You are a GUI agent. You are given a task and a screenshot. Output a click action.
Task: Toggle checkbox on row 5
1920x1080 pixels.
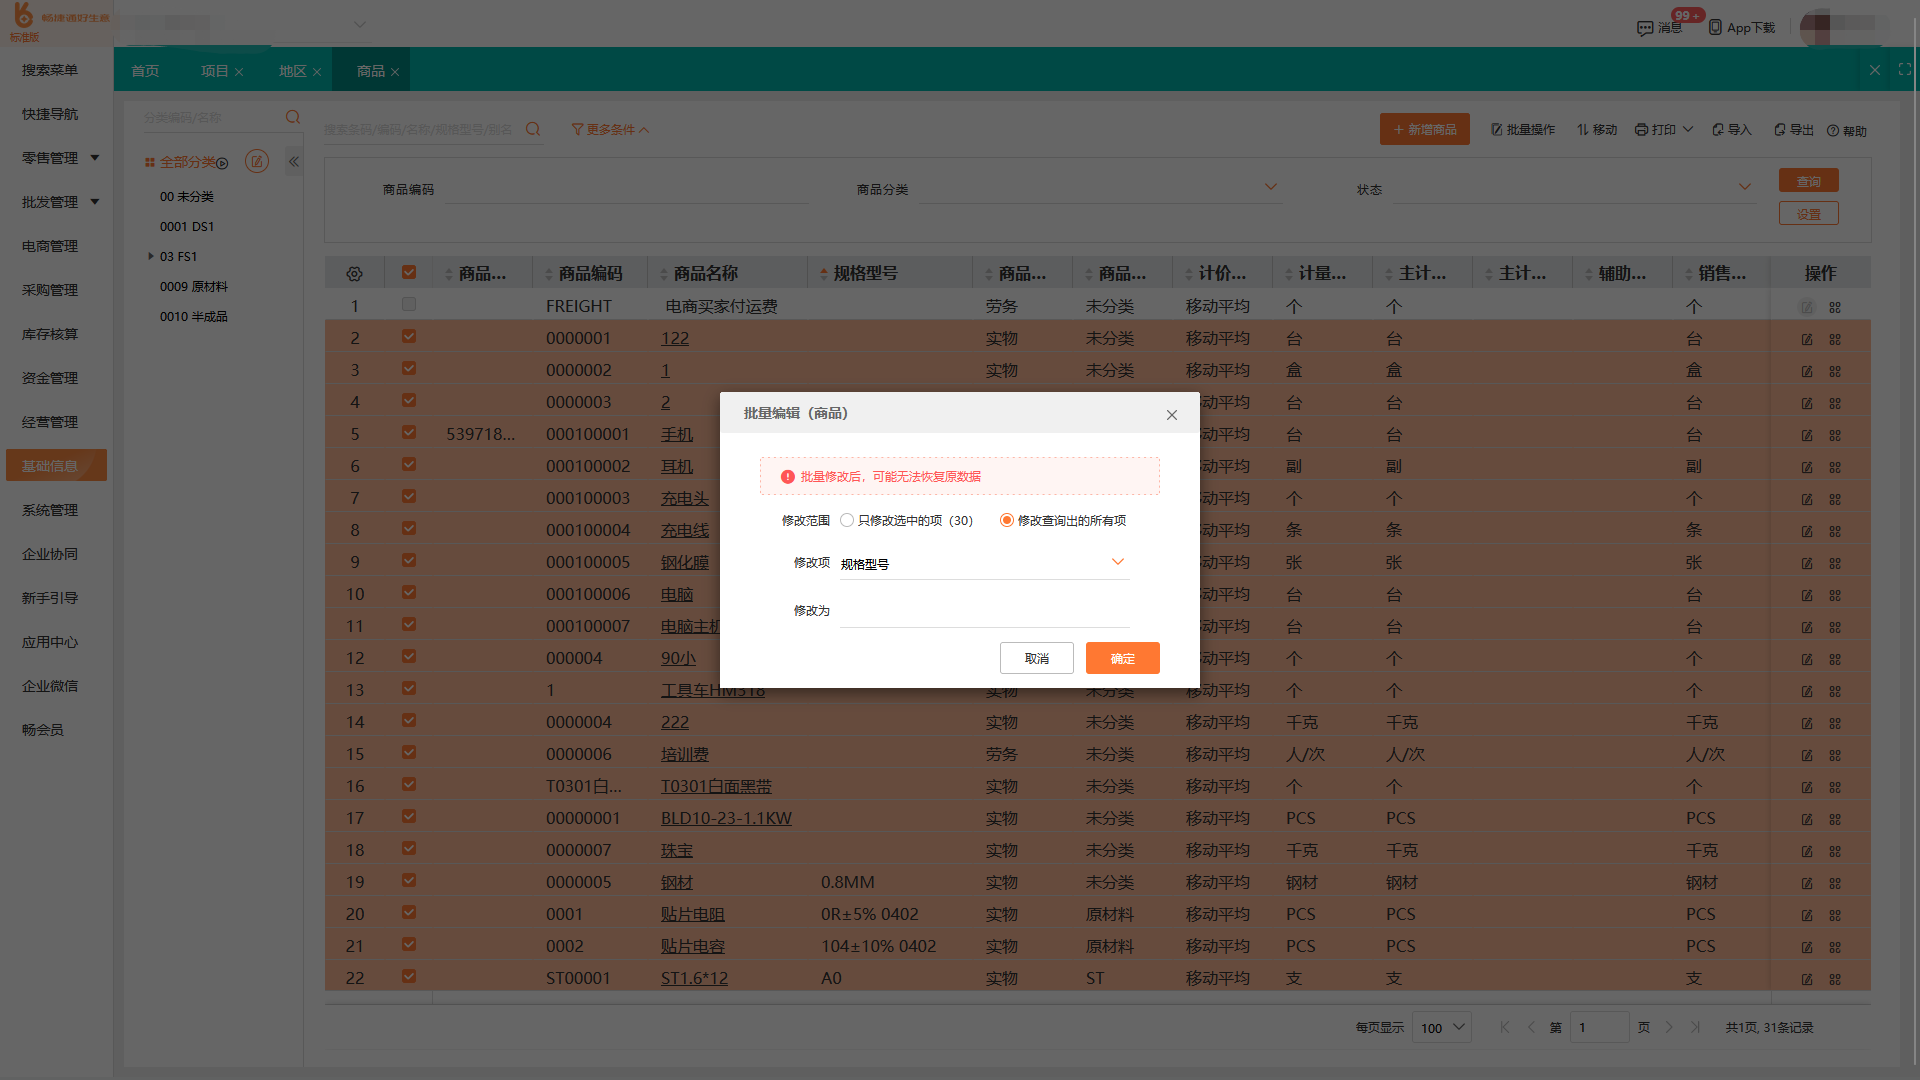(x=410, y=433)
